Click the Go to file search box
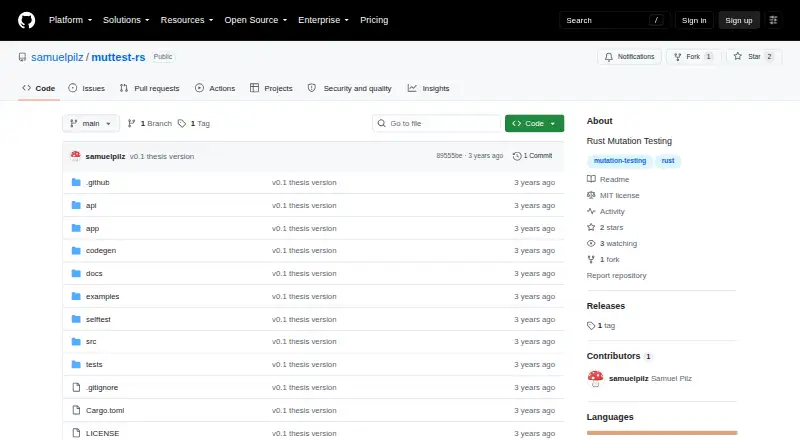Screen dimensions: 800x440 [437, 124]
